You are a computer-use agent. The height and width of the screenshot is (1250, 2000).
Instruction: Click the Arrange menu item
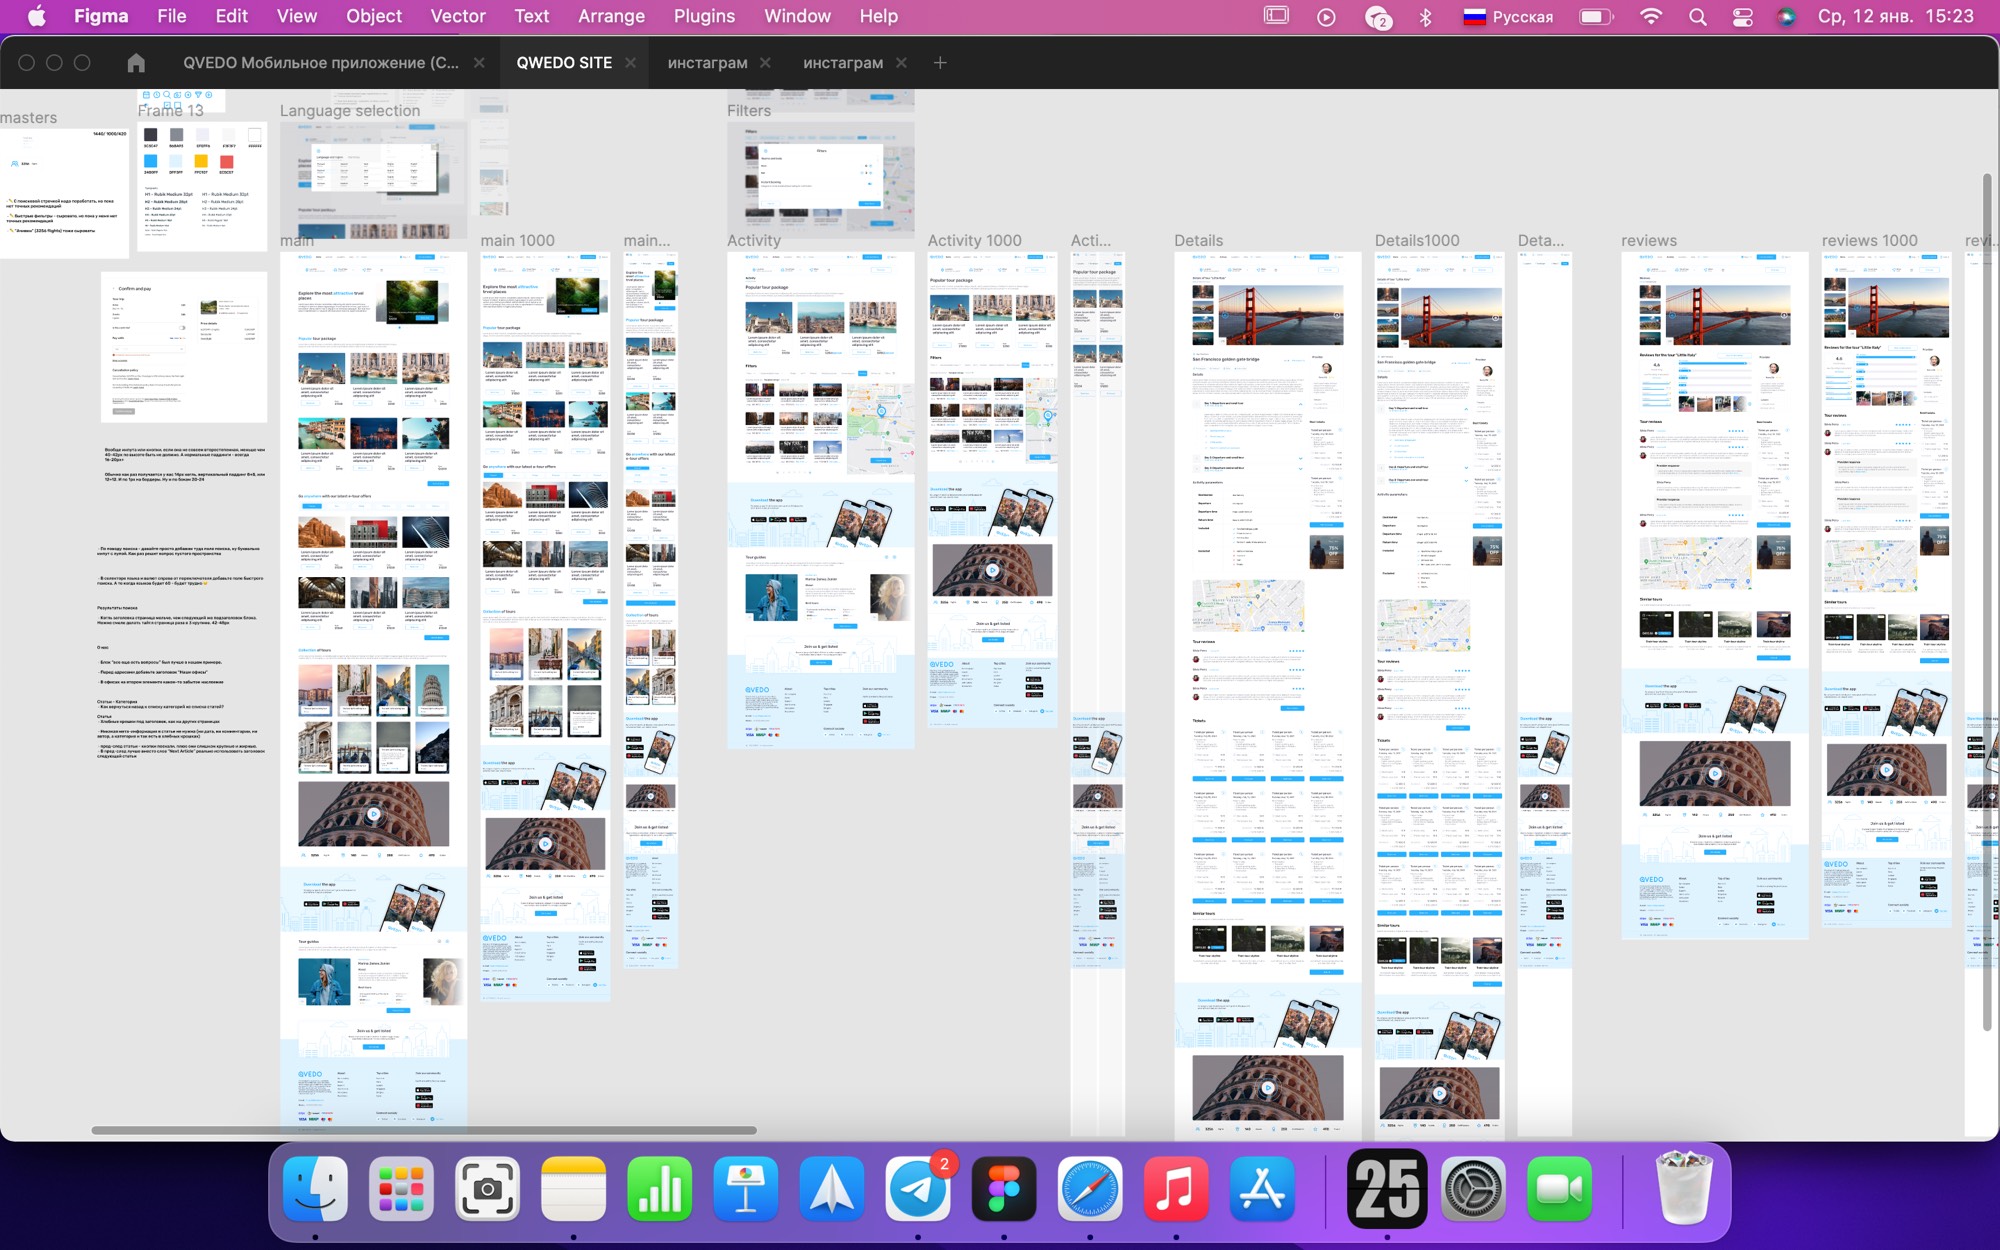611,16
